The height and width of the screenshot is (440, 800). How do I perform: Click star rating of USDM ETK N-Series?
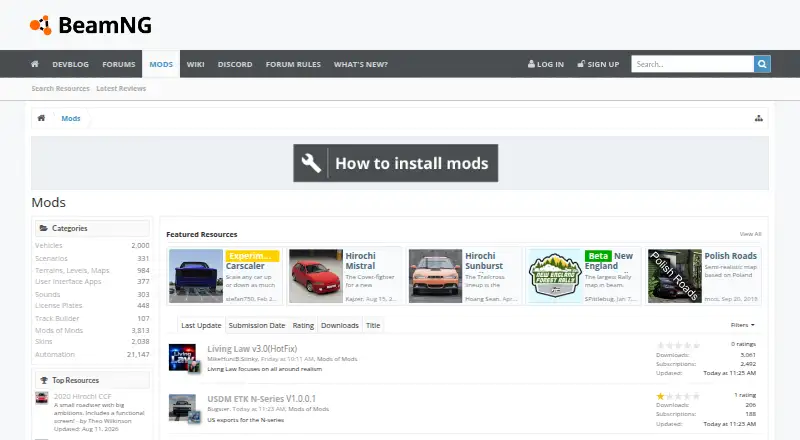(678, 396)
